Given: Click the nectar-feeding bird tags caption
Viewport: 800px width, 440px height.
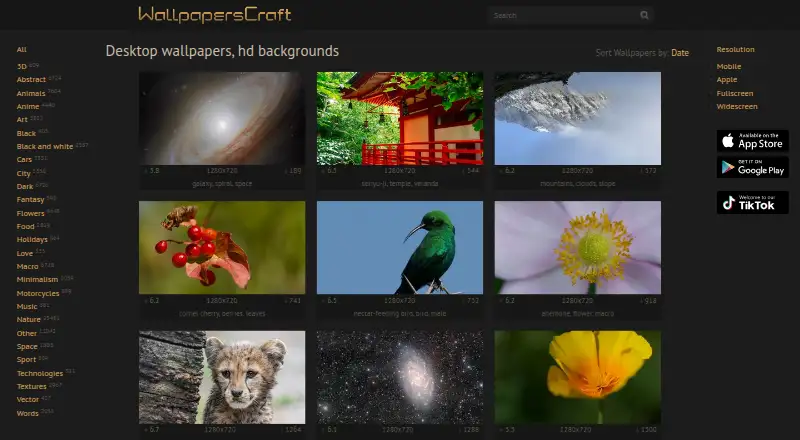Looking at the screenshot, I should 399,313.
